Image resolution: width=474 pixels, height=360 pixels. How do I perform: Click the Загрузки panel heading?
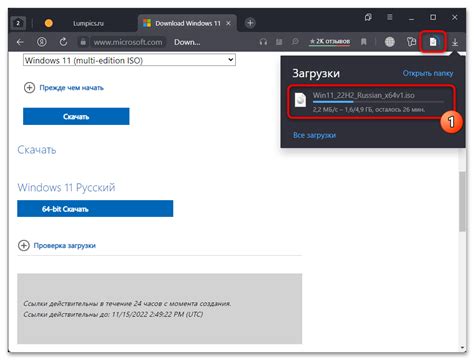(316, 73)
